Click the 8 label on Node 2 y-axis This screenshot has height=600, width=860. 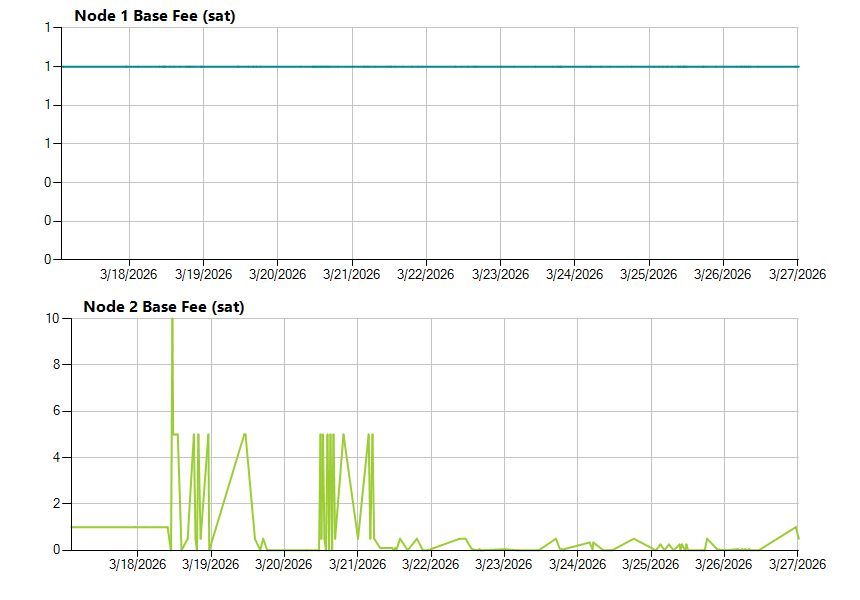56,365
